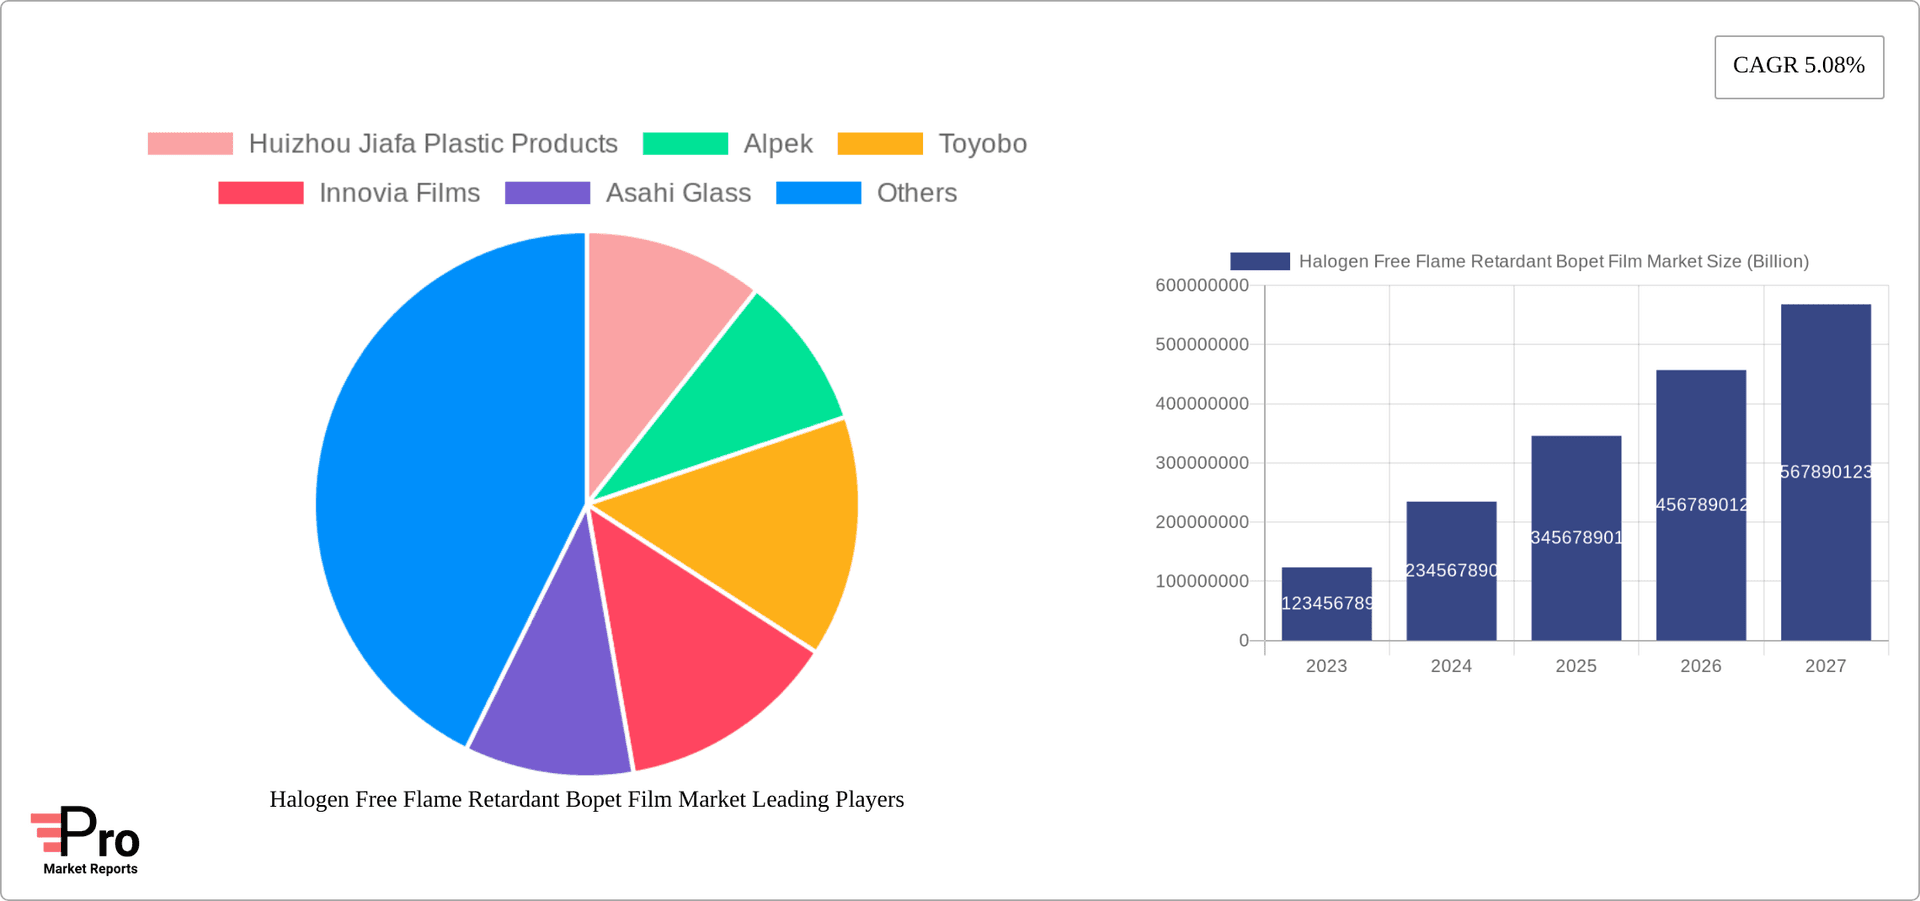
Task: Click the green Alpek legend swatch
Action: pyautogui.click(x=686, y=143)
